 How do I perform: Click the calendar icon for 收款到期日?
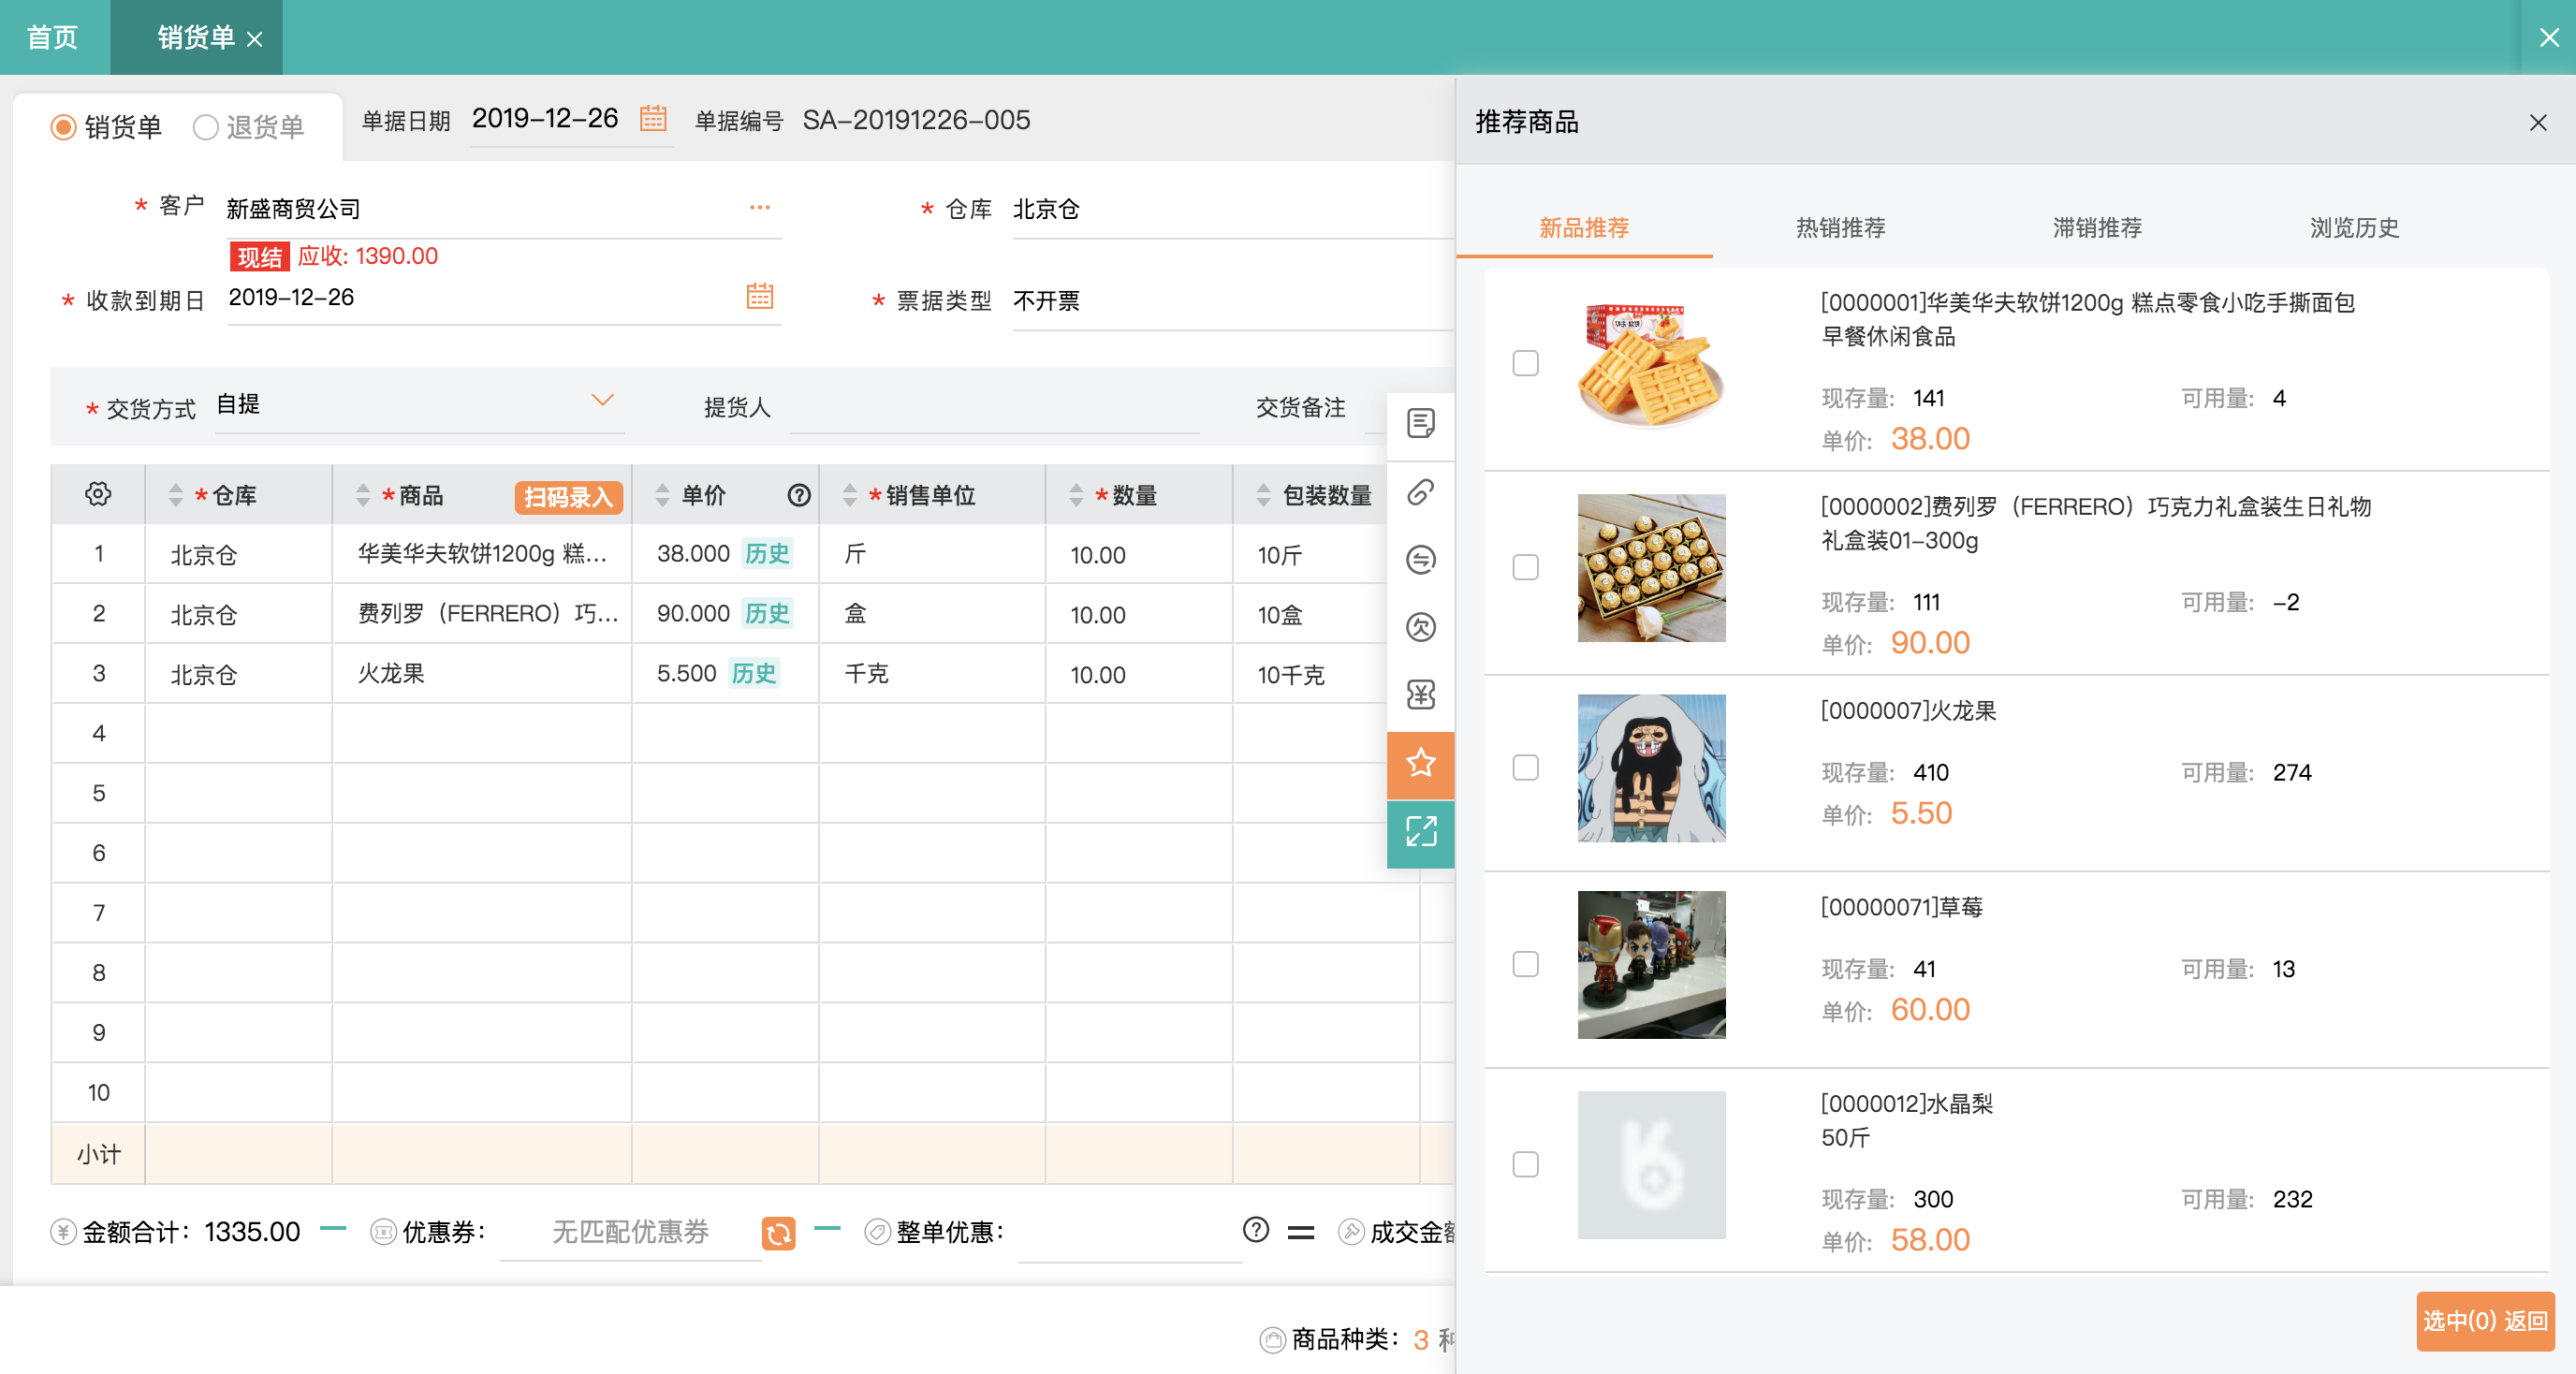(x=760, y=298)
